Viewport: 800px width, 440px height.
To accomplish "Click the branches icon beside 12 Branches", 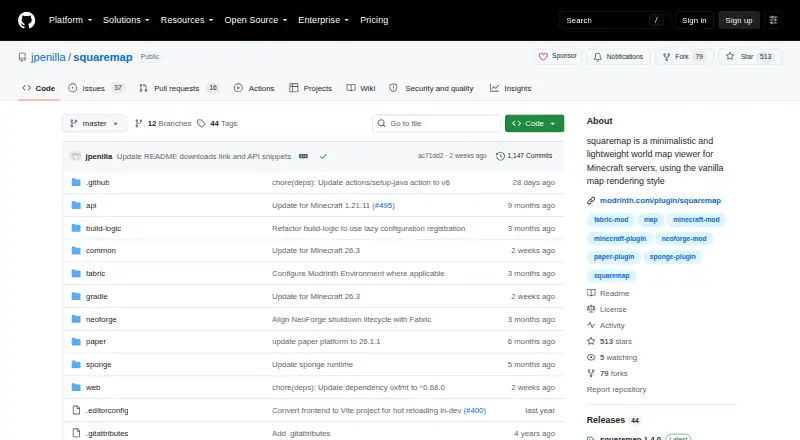I will pos(138,124).
